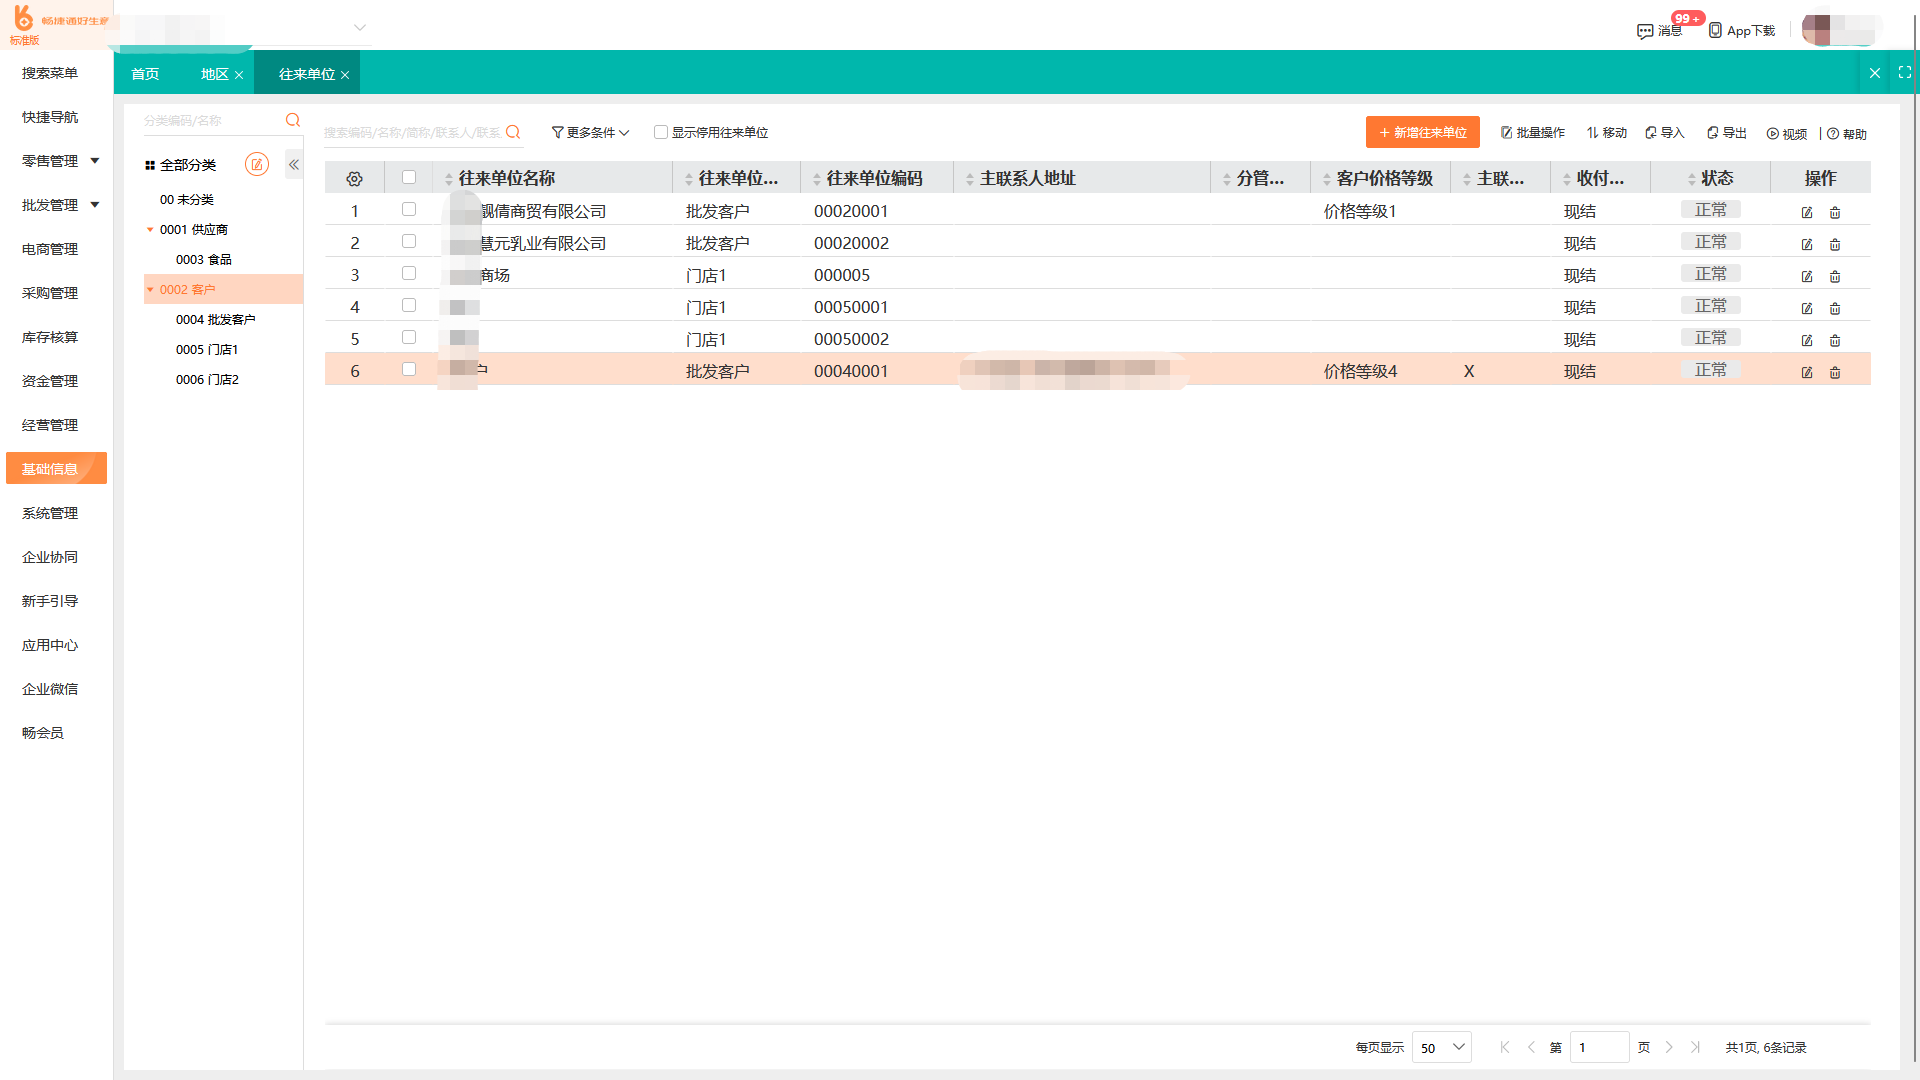1920x1080 pixels.
Task: Toggle 显示停用往来单位 checkbox
Action: pos(663,132)
